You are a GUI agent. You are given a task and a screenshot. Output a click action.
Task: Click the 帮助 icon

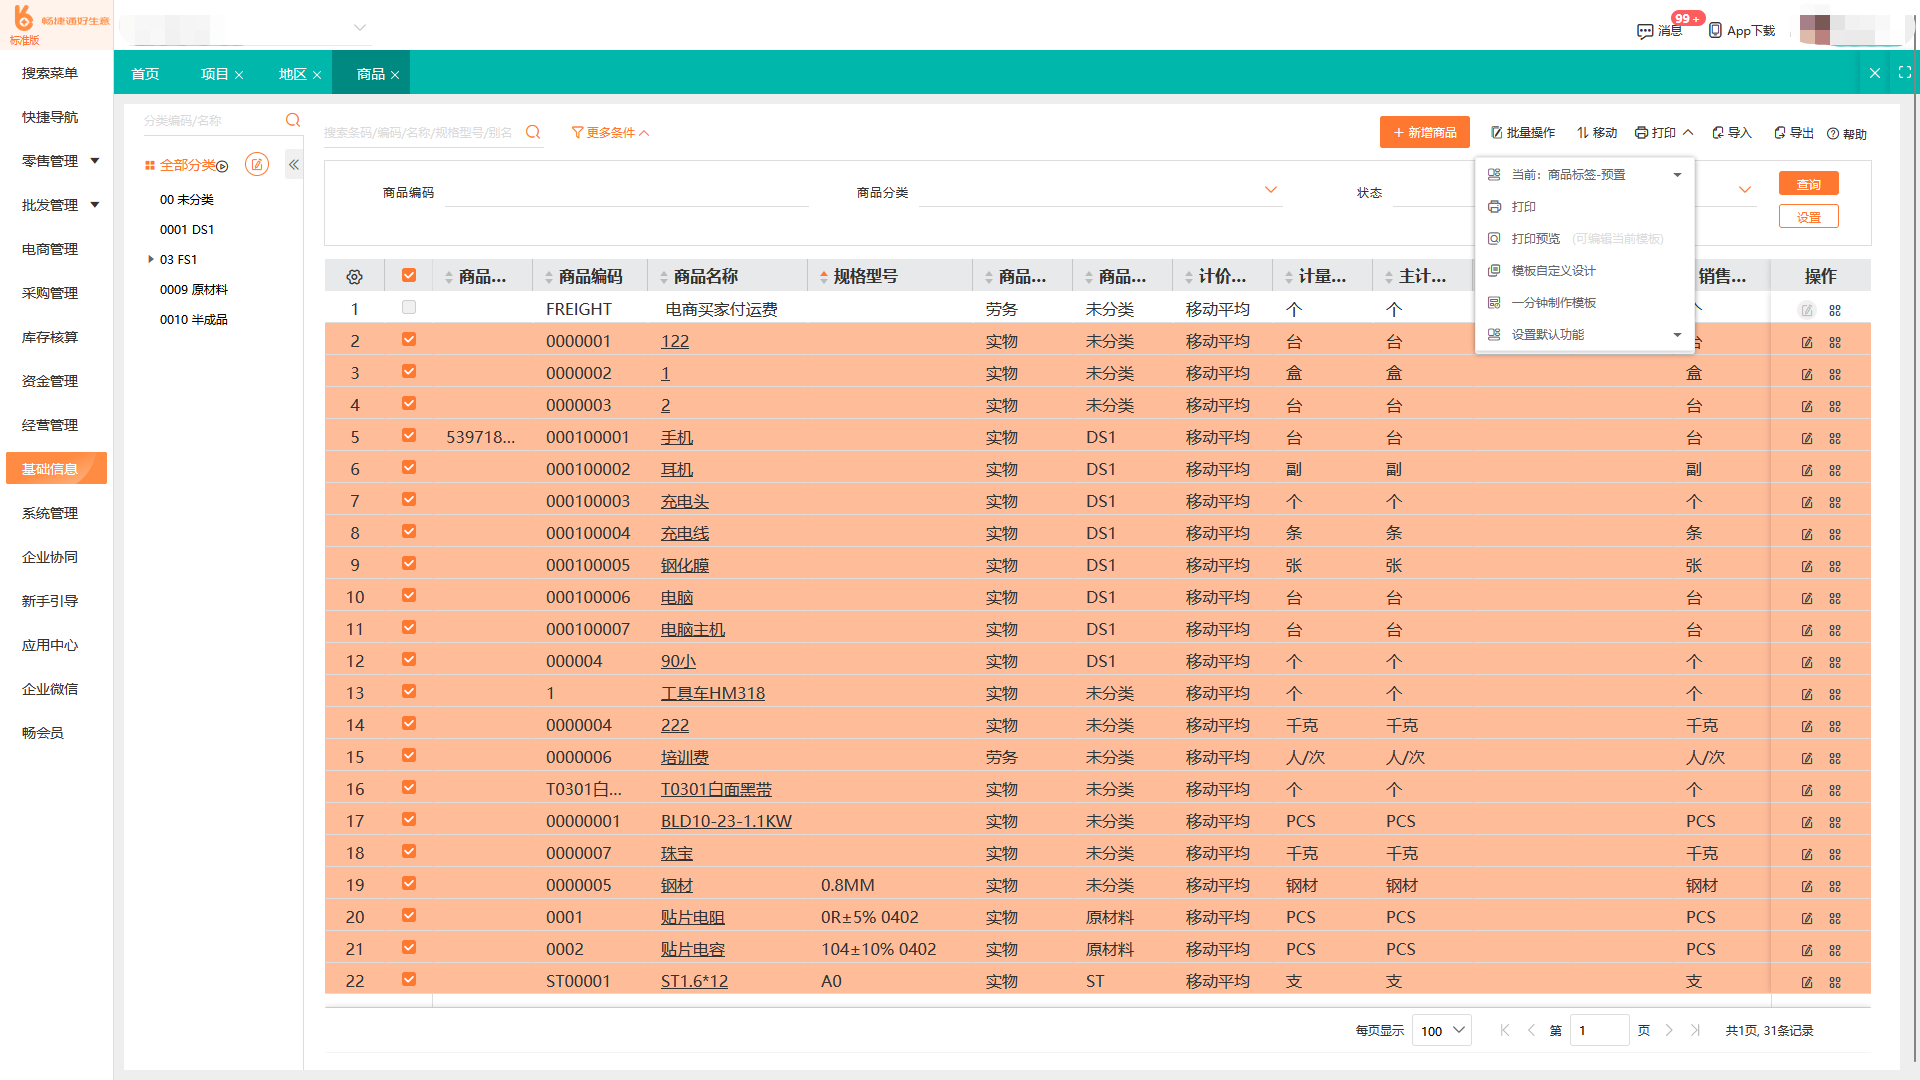pyautogui.click(x=1832, y=132)
